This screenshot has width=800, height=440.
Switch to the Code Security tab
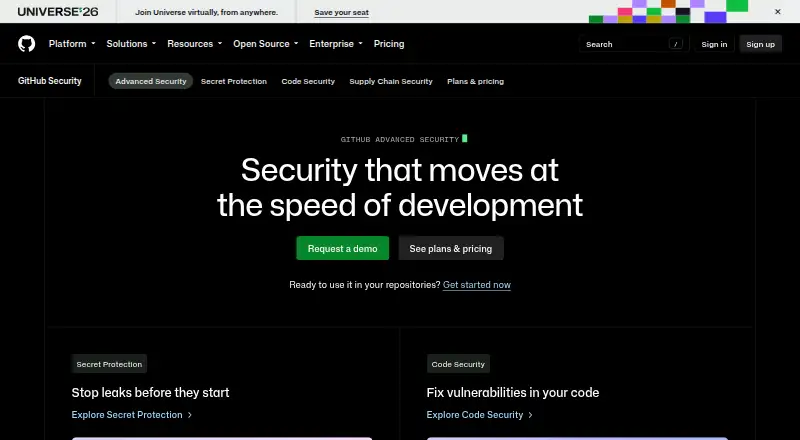308,81
